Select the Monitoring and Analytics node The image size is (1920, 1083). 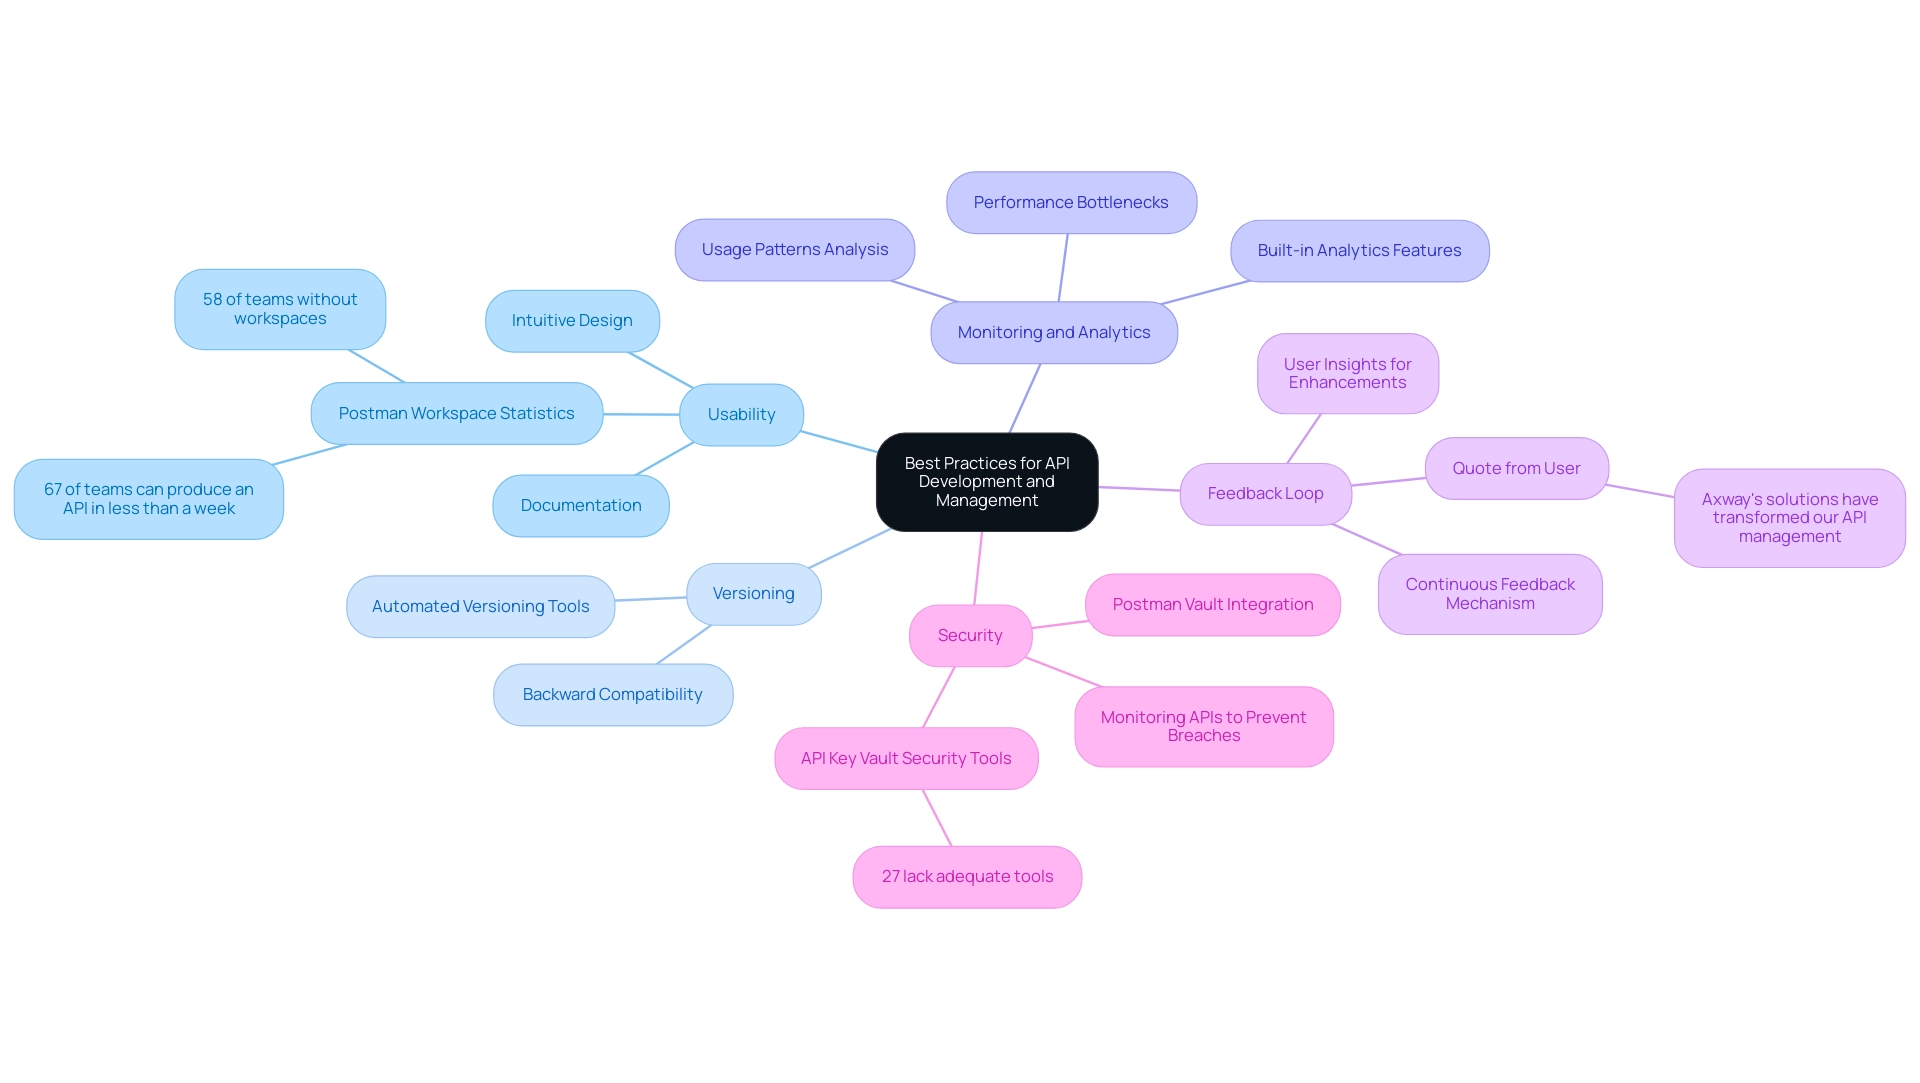click(1054, 332)
